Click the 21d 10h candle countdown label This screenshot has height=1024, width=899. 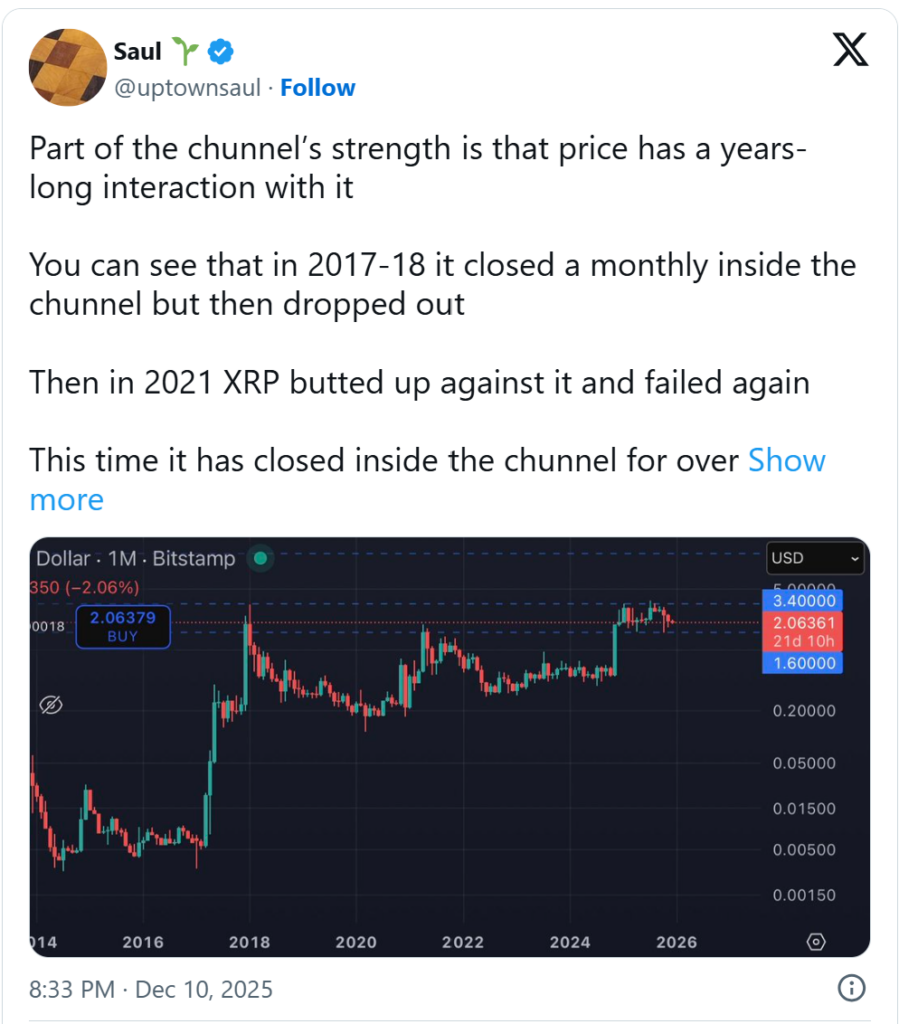pos(802,643)
